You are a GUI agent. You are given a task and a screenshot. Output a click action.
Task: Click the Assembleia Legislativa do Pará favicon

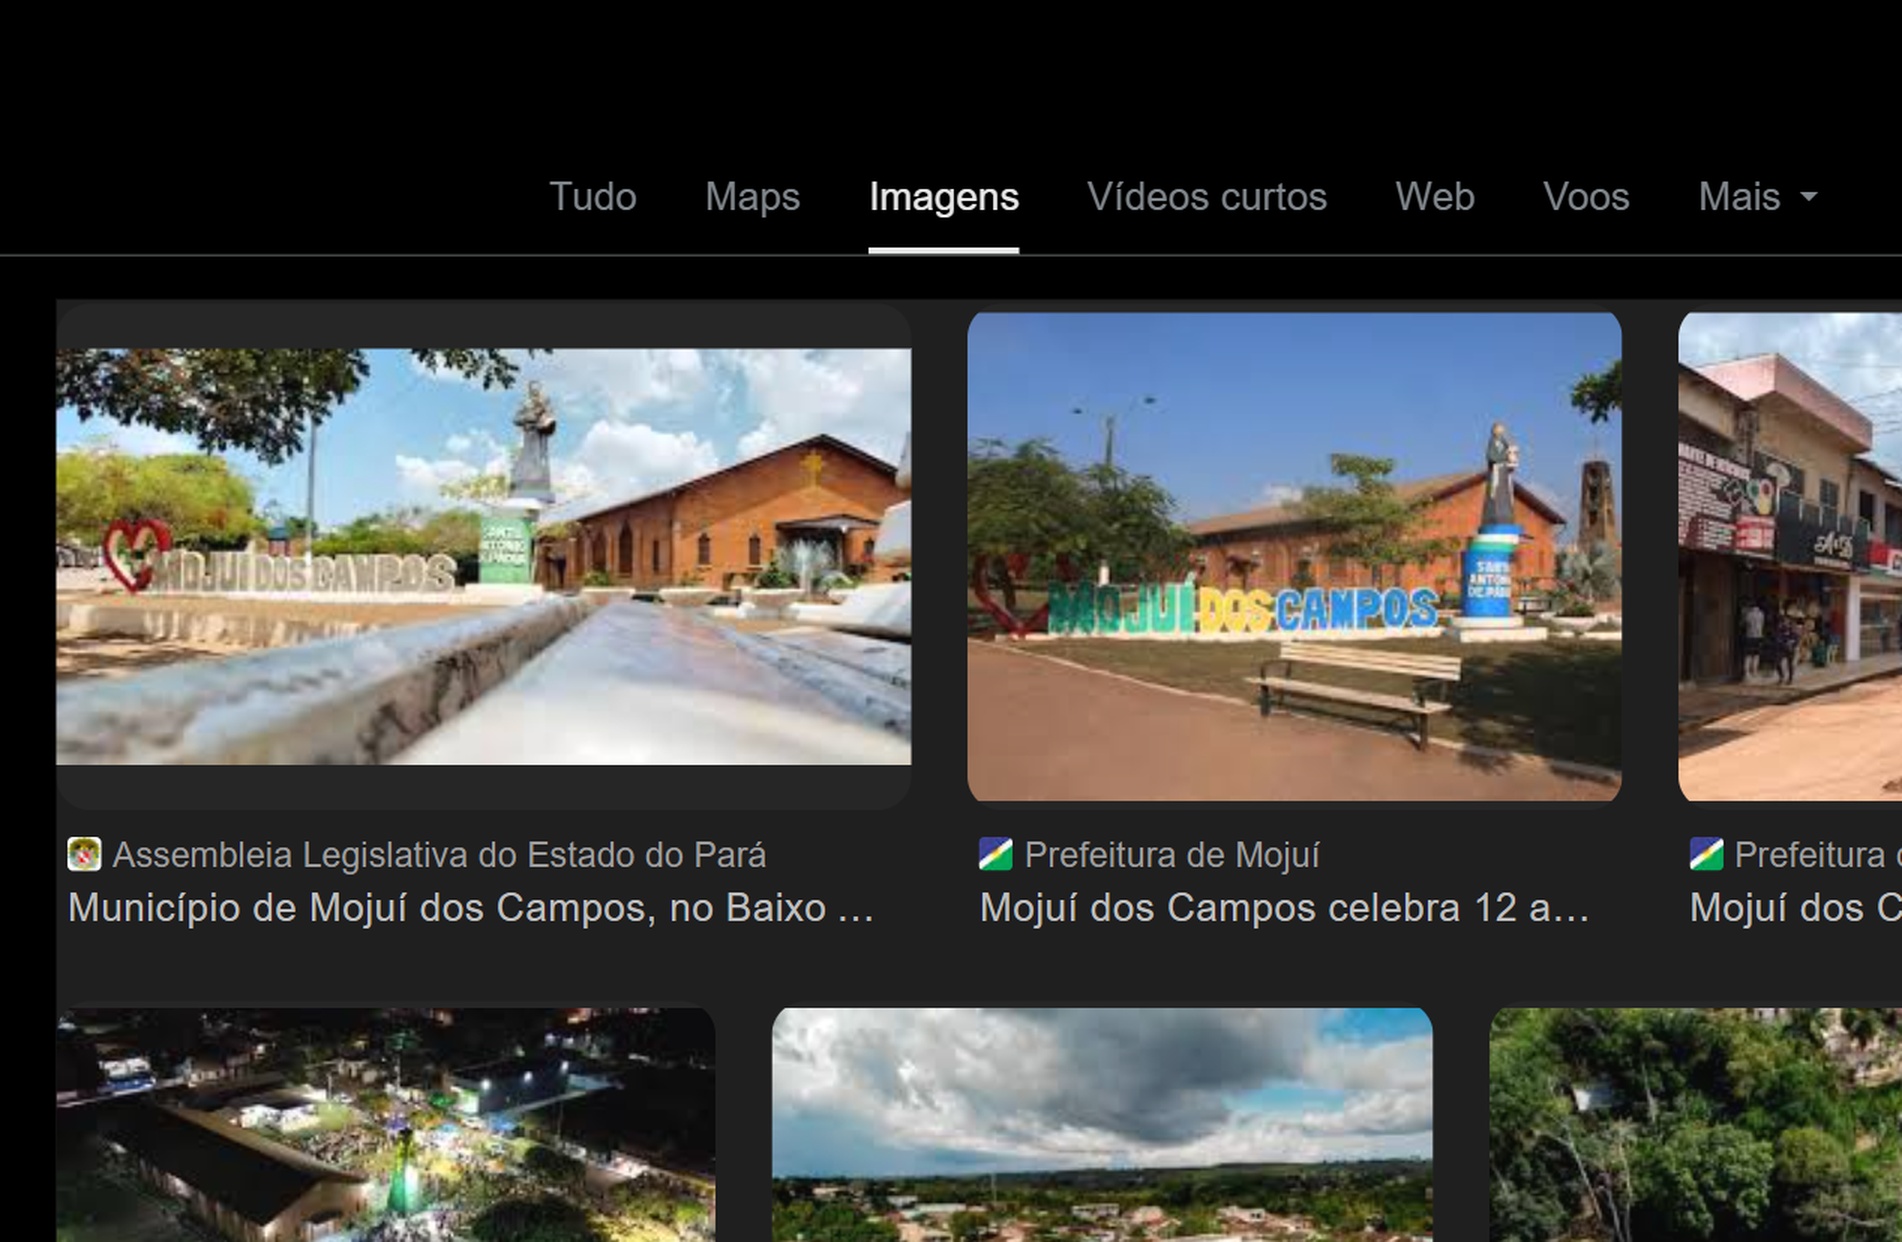click(84, 855)
